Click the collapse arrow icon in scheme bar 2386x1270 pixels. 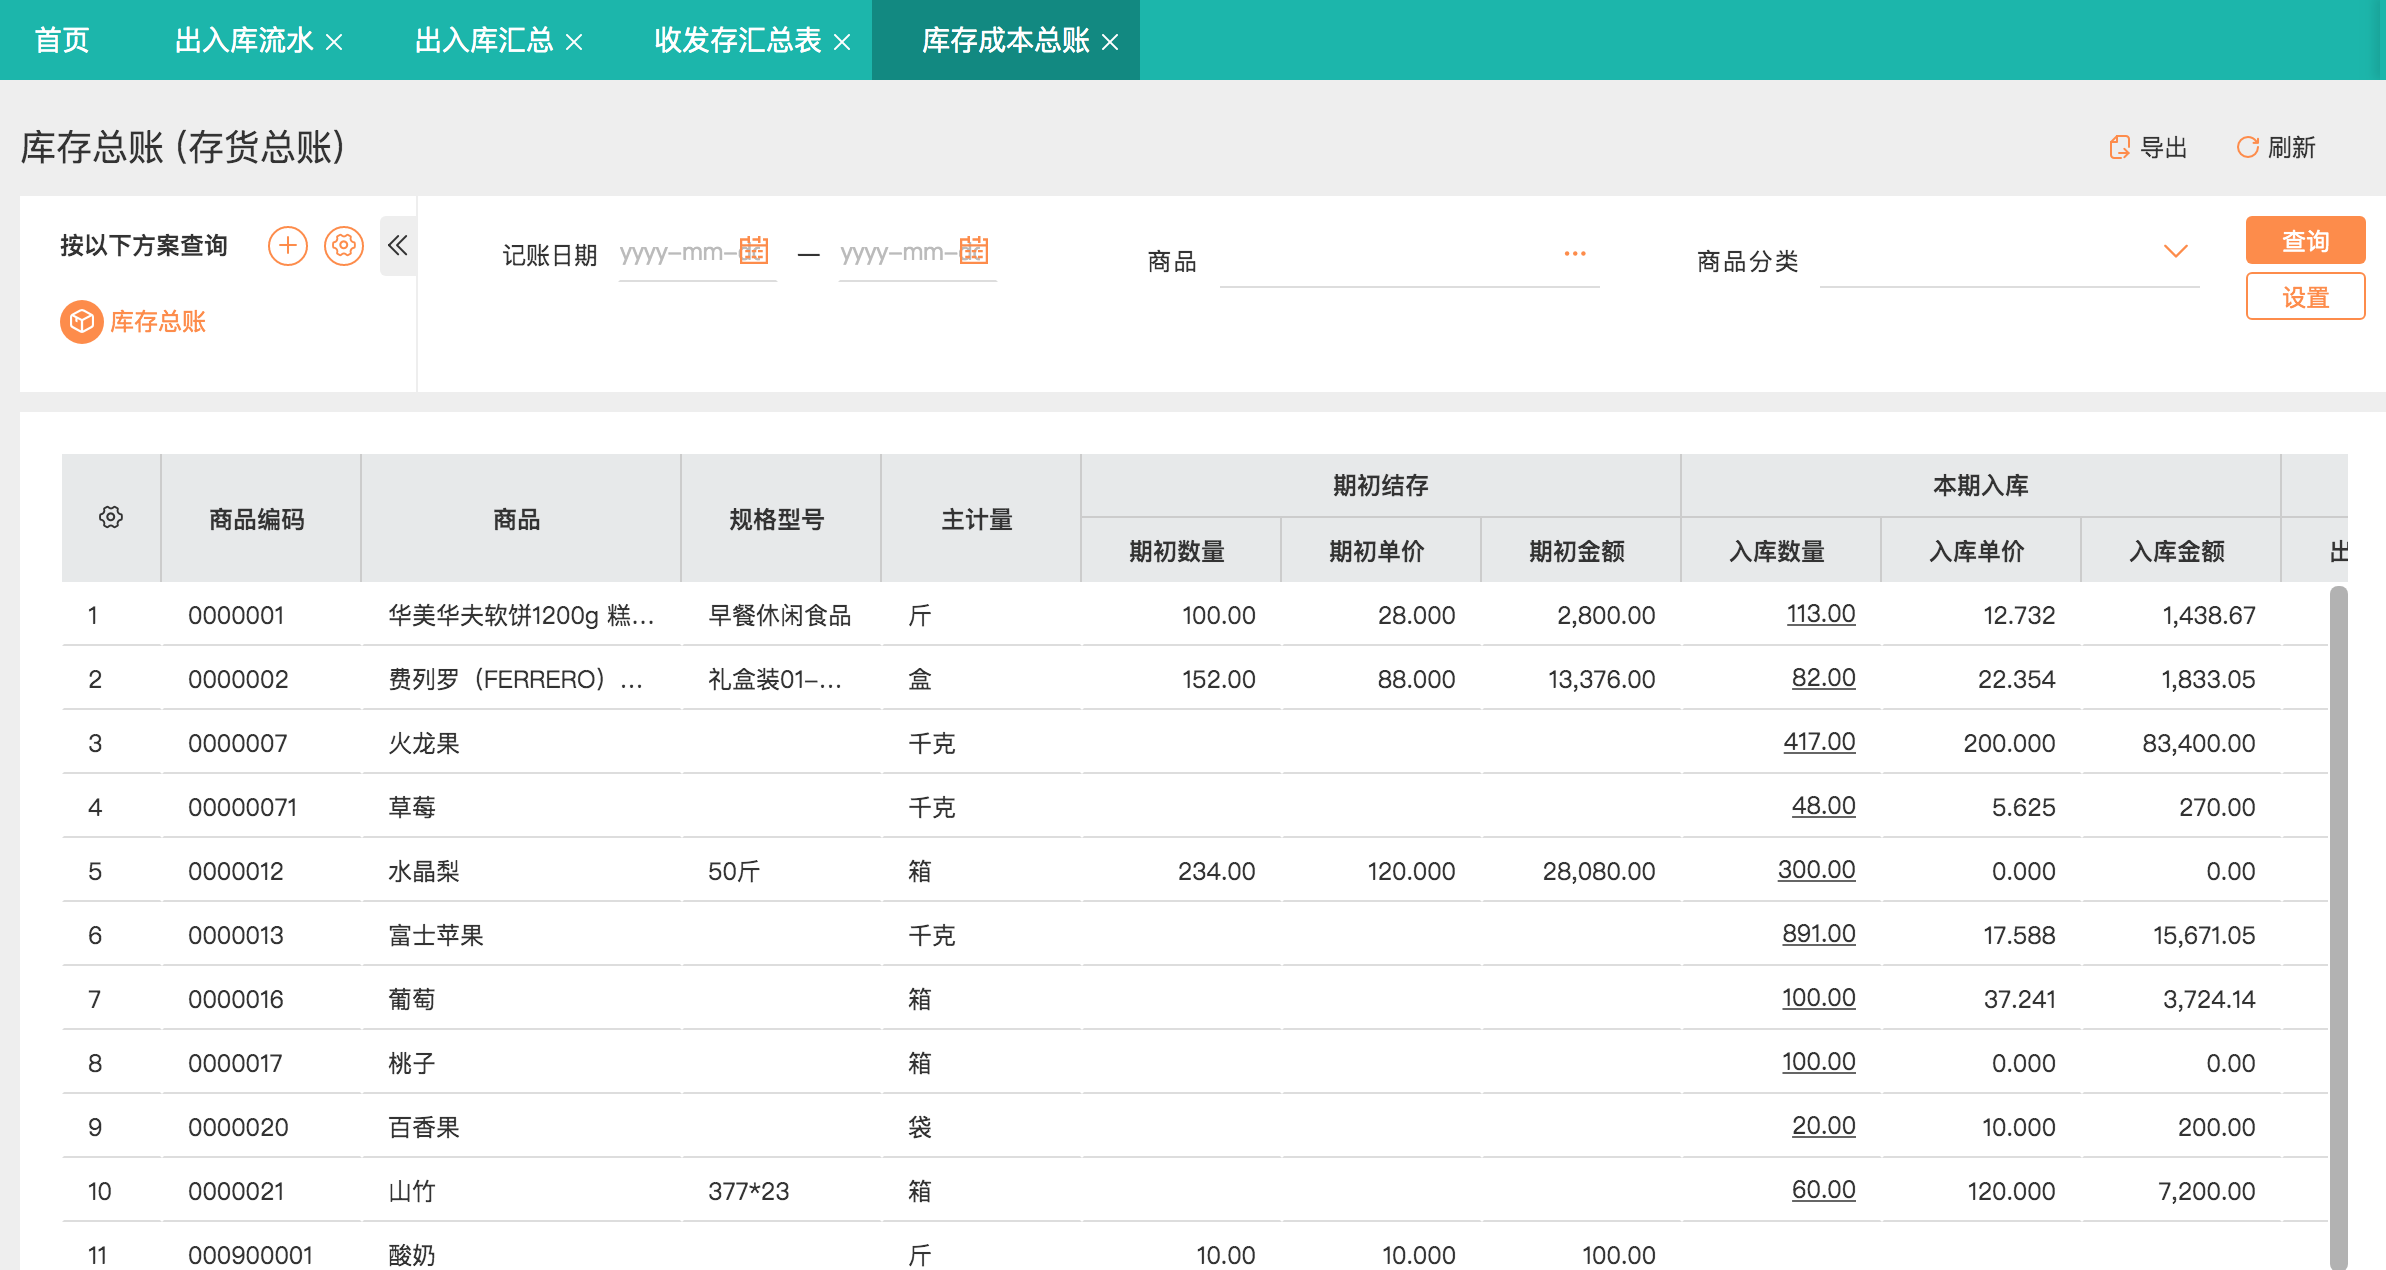pos(398,246)
